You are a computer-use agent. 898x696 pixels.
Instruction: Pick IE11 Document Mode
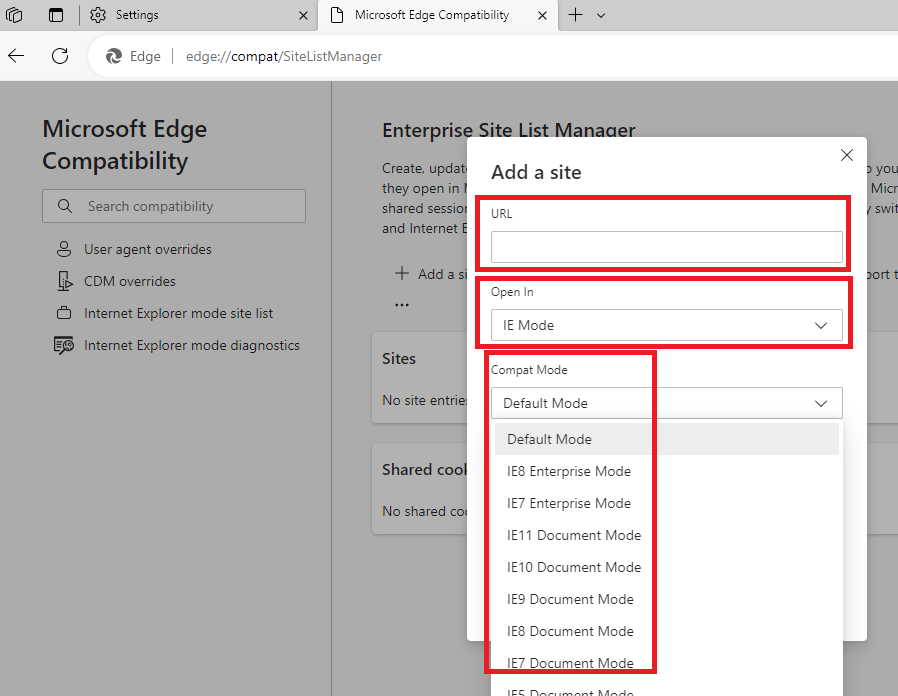click(667, 536)
